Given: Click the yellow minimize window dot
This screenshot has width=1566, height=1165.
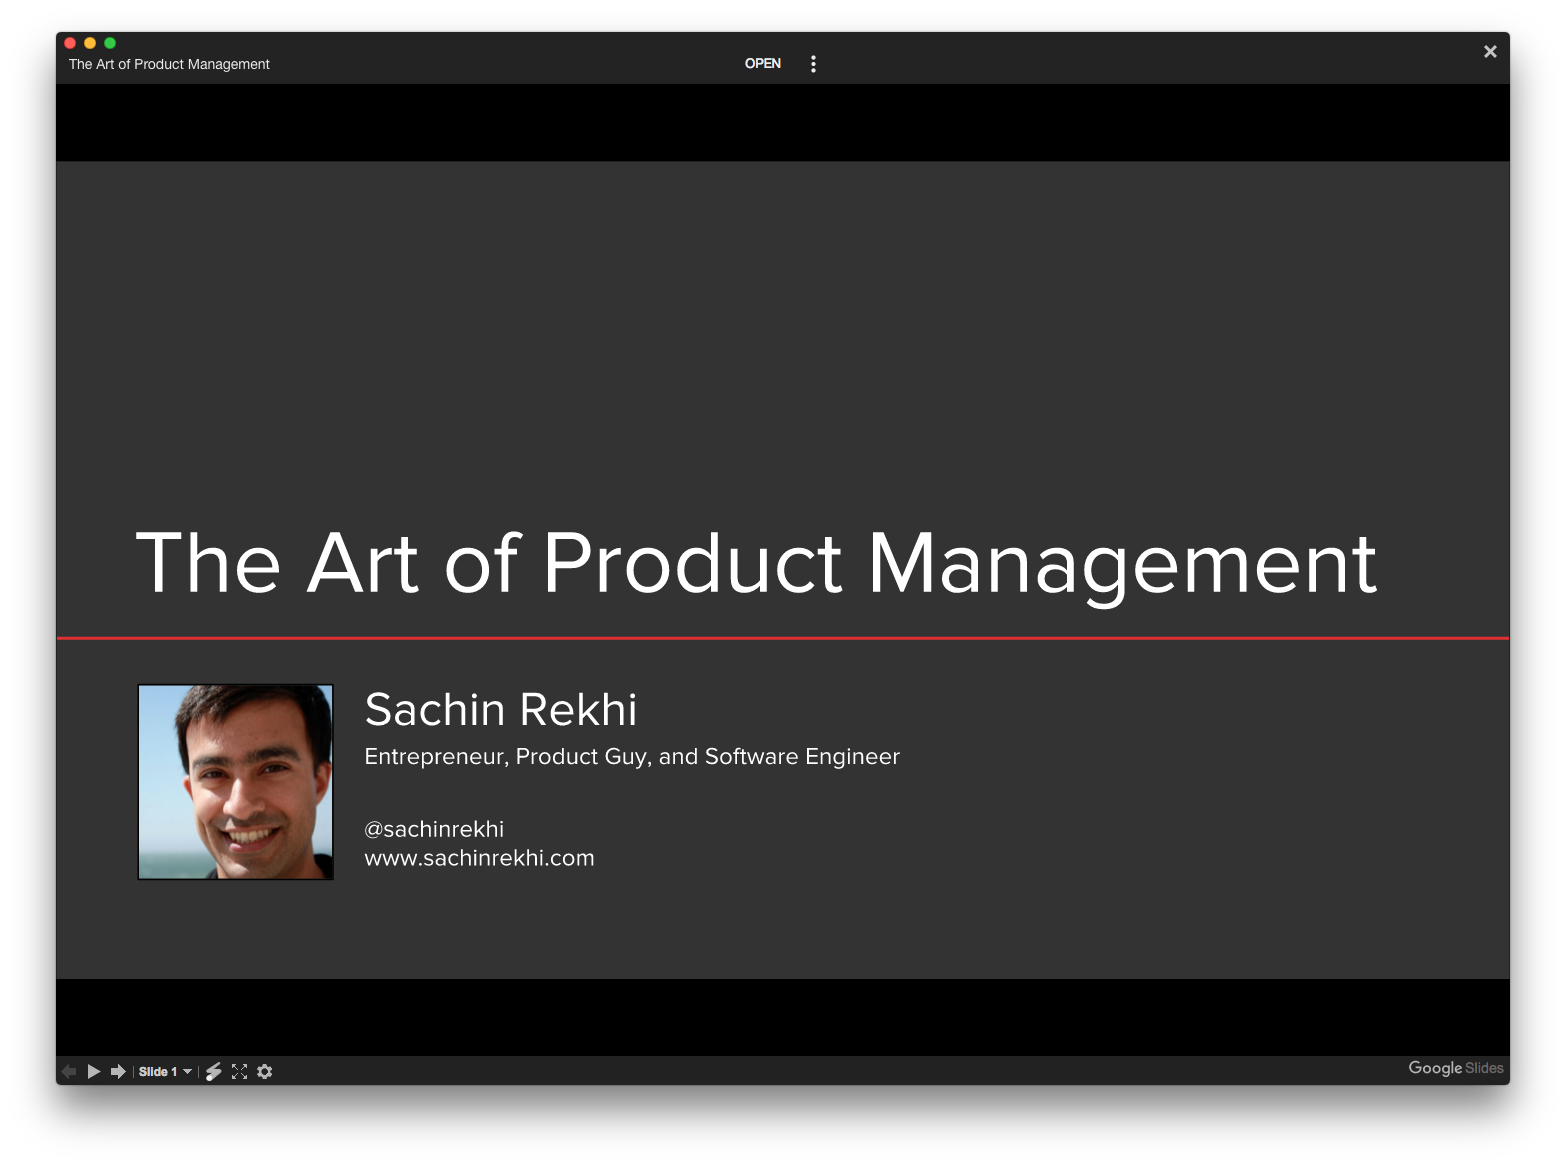Looking at the screenshot, I should pyautogui.click(x=90, y=43).
